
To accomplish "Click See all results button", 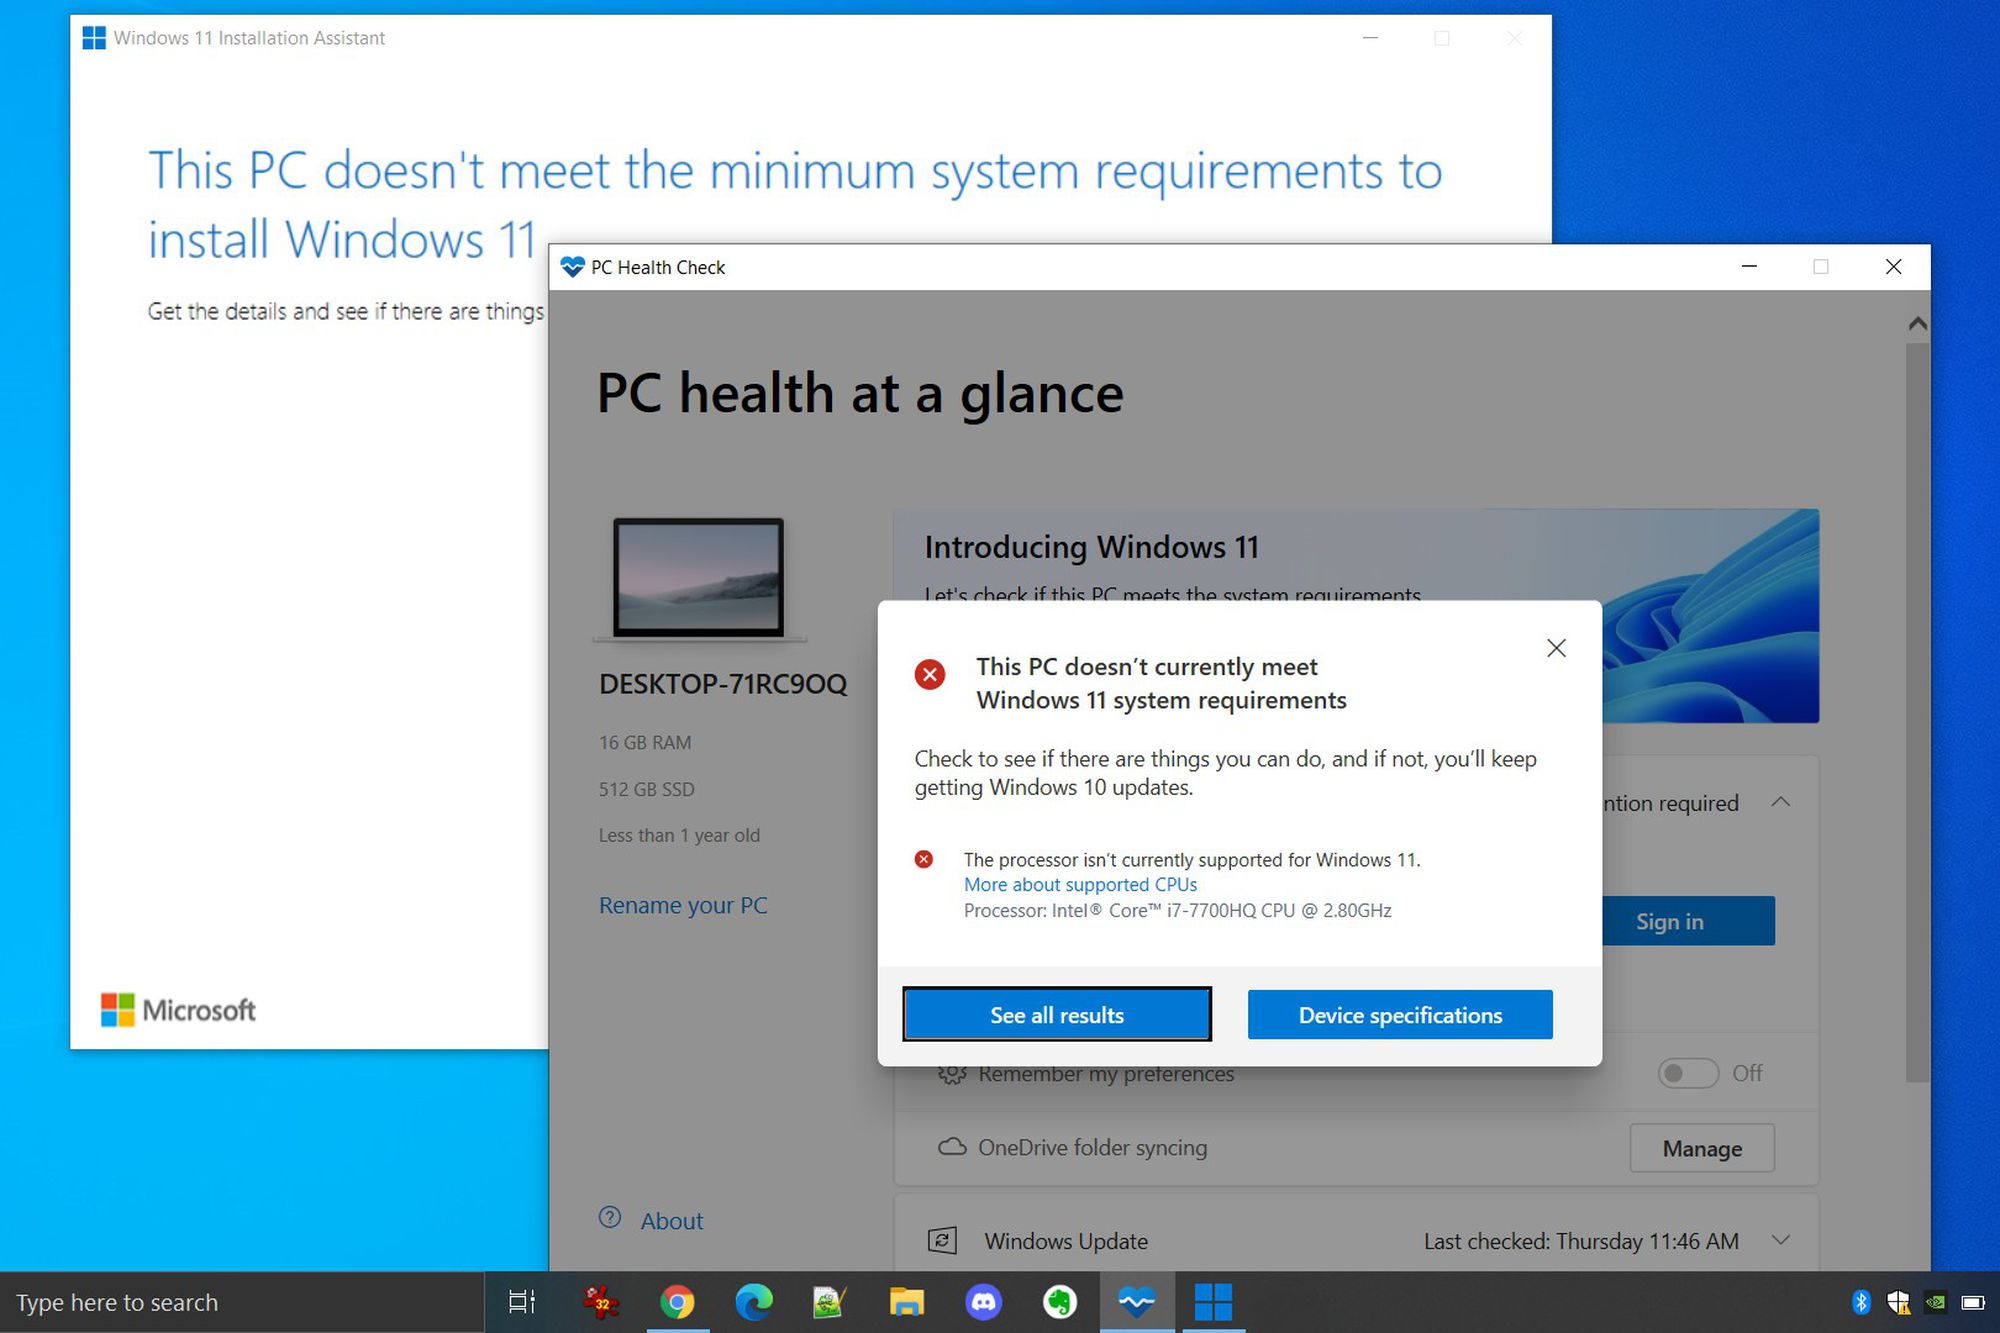I will [1057, 1013].
